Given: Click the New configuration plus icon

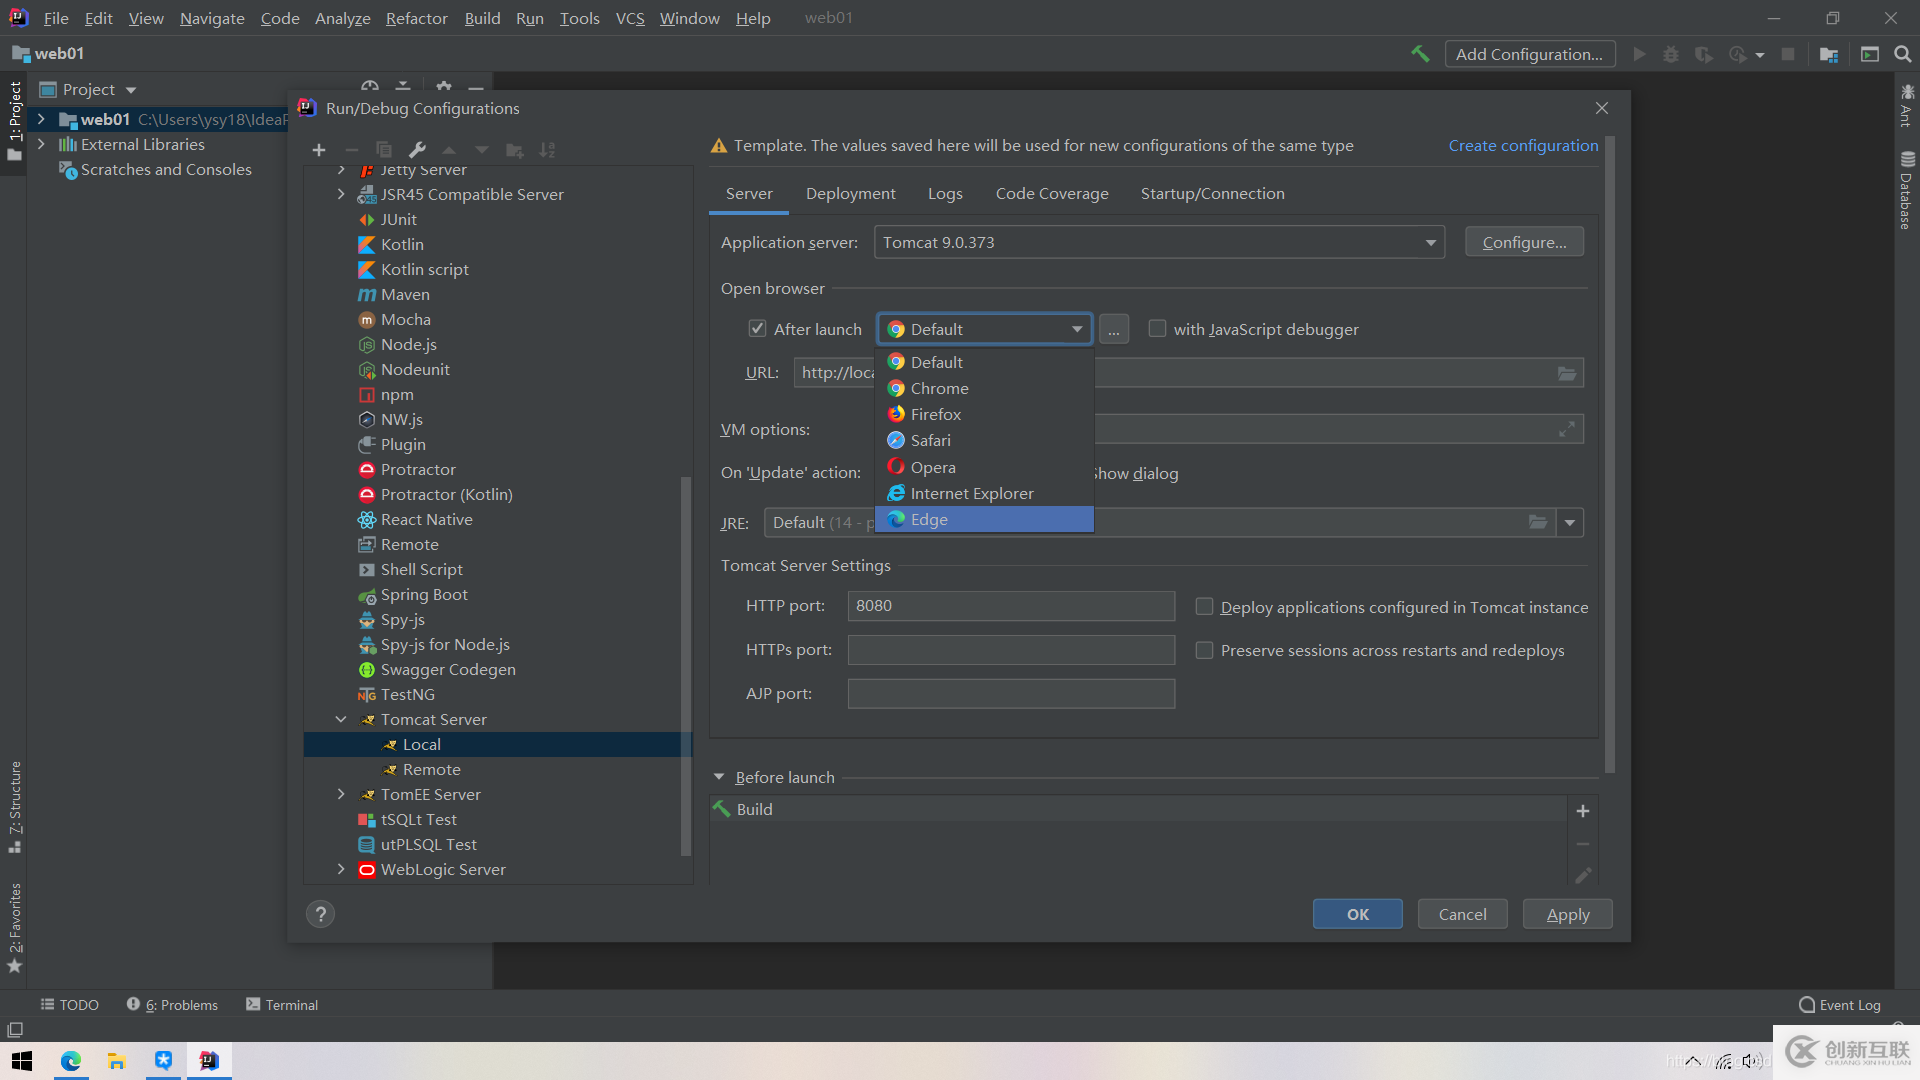Looking at the screenshot, I should (x=318, y=149).
